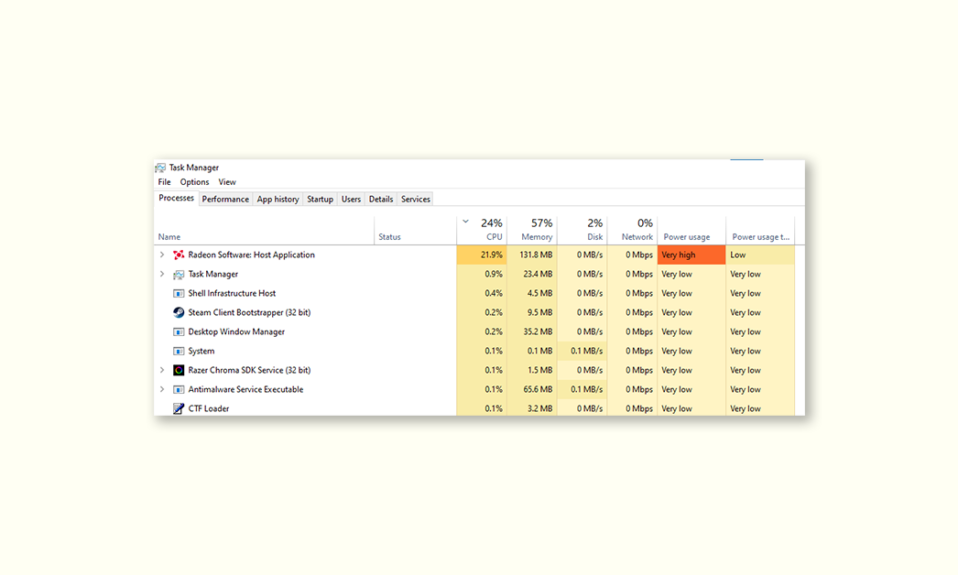Sort processes by Memory column
The width and height of the screenshot is (958, 575).
[536, 231]
